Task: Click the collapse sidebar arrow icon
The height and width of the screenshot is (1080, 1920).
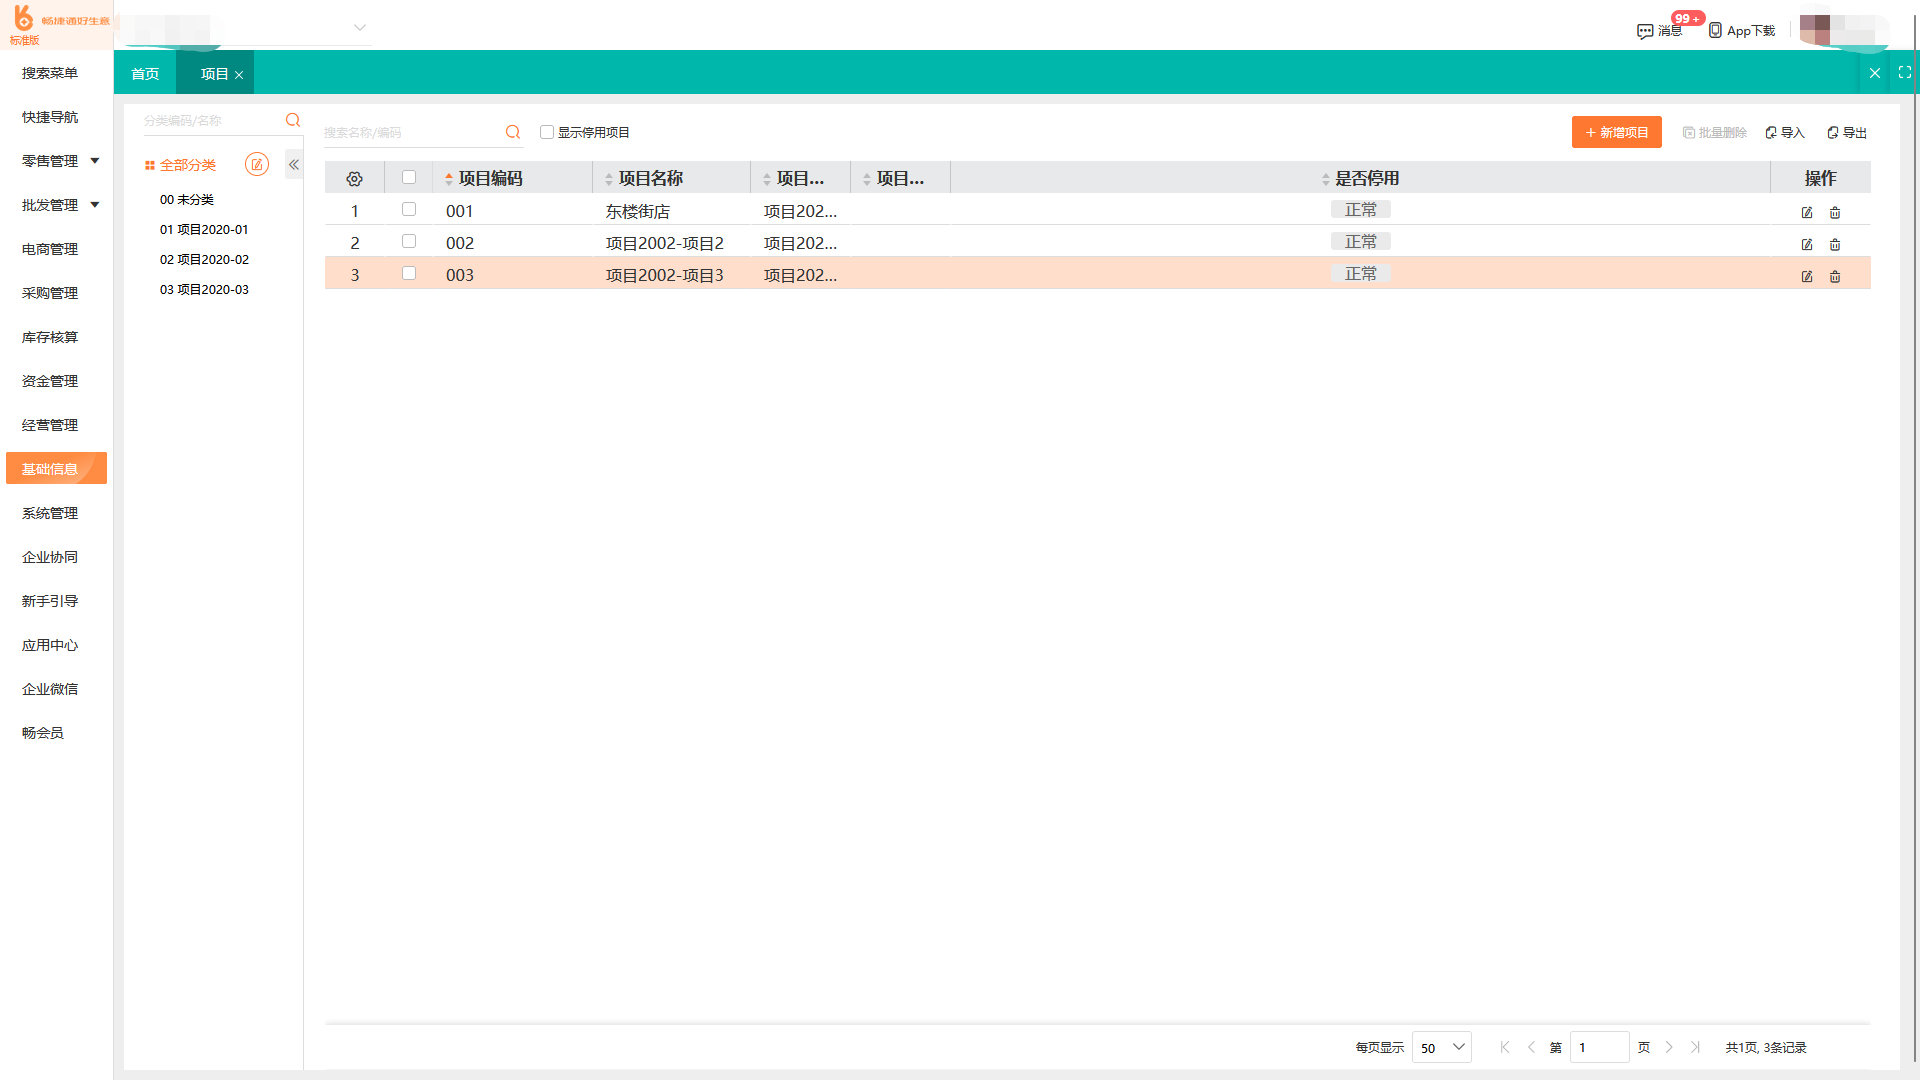Action: [x=294, y=165]
